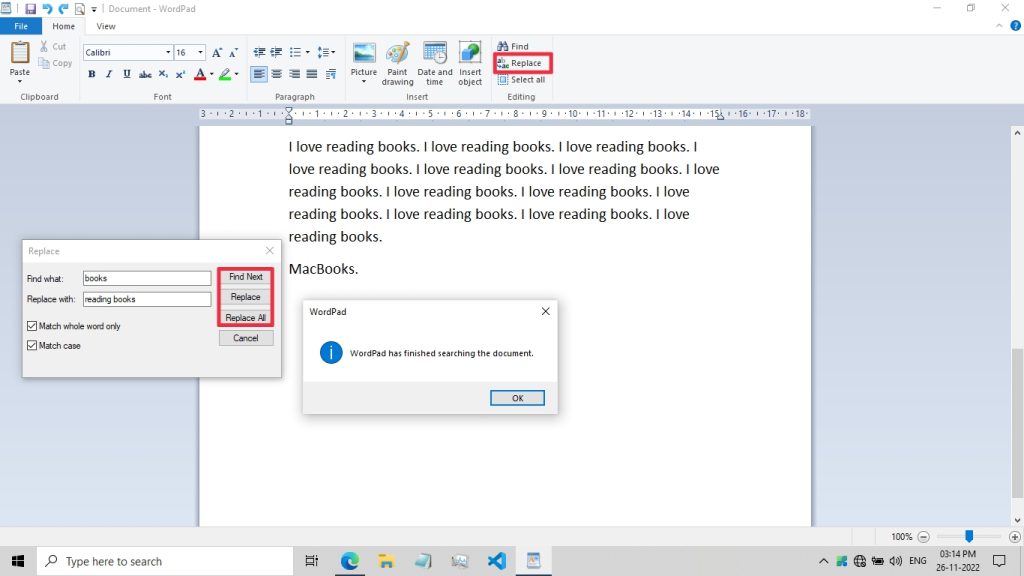1024x576 pixels.
Task: Toggle strikethrough formatting
Action: 145,74
